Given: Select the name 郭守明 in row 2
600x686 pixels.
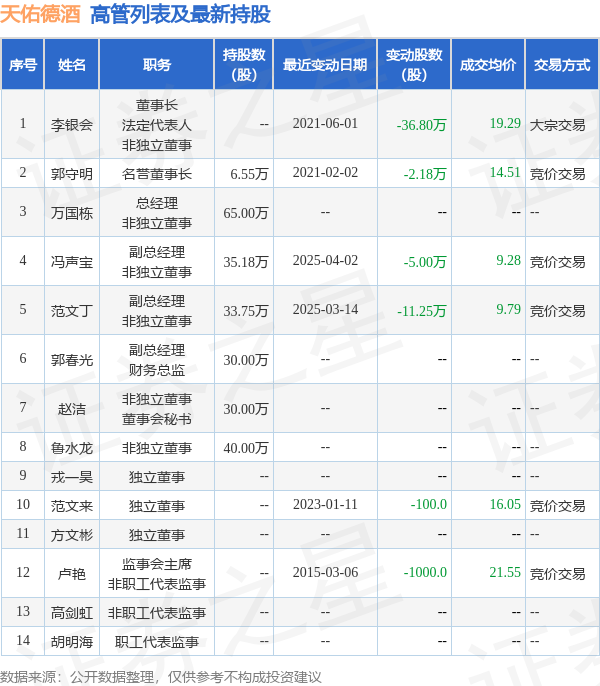Looking at the screenshot, I should (72, 174).
